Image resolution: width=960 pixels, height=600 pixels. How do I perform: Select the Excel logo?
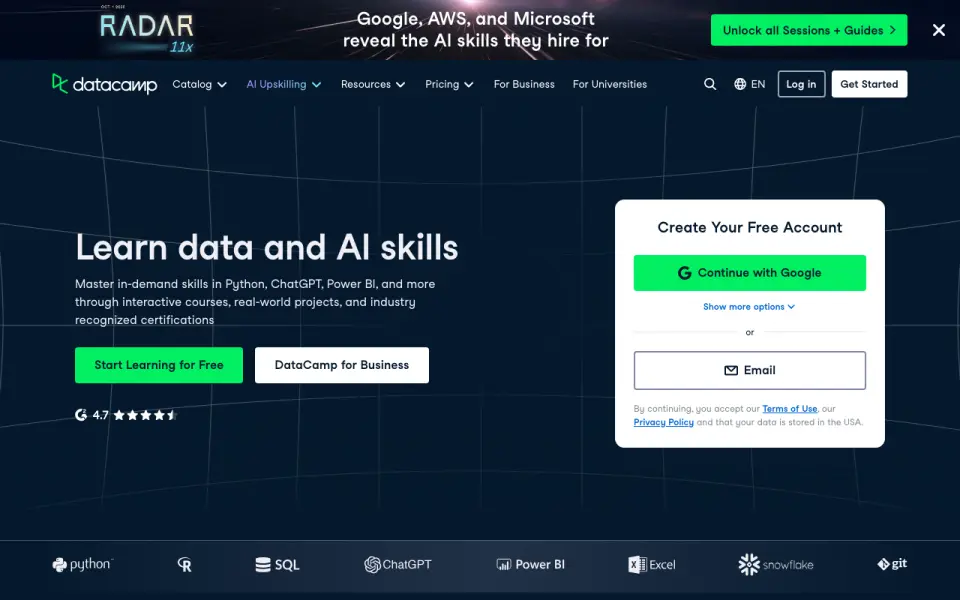652,564
